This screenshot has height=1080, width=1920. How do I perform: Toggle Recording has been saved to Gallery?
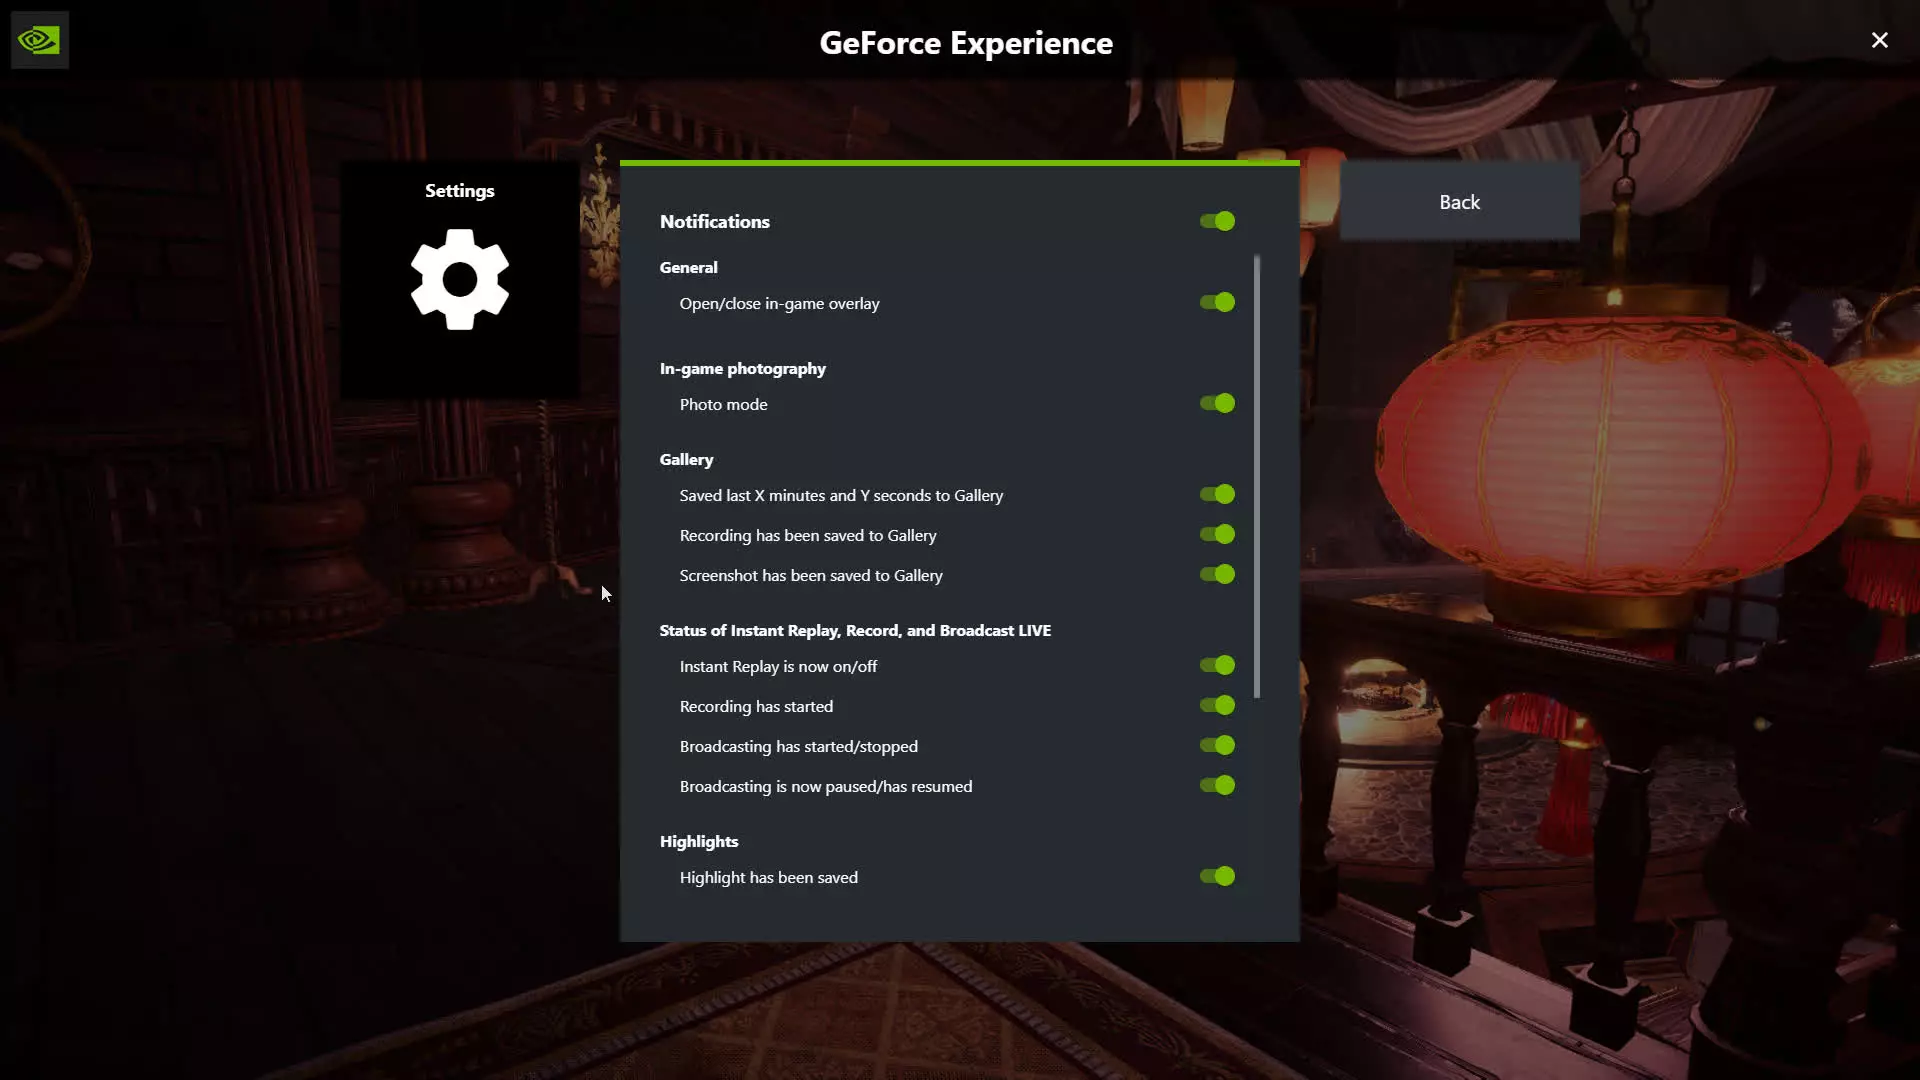(1215, 534)
